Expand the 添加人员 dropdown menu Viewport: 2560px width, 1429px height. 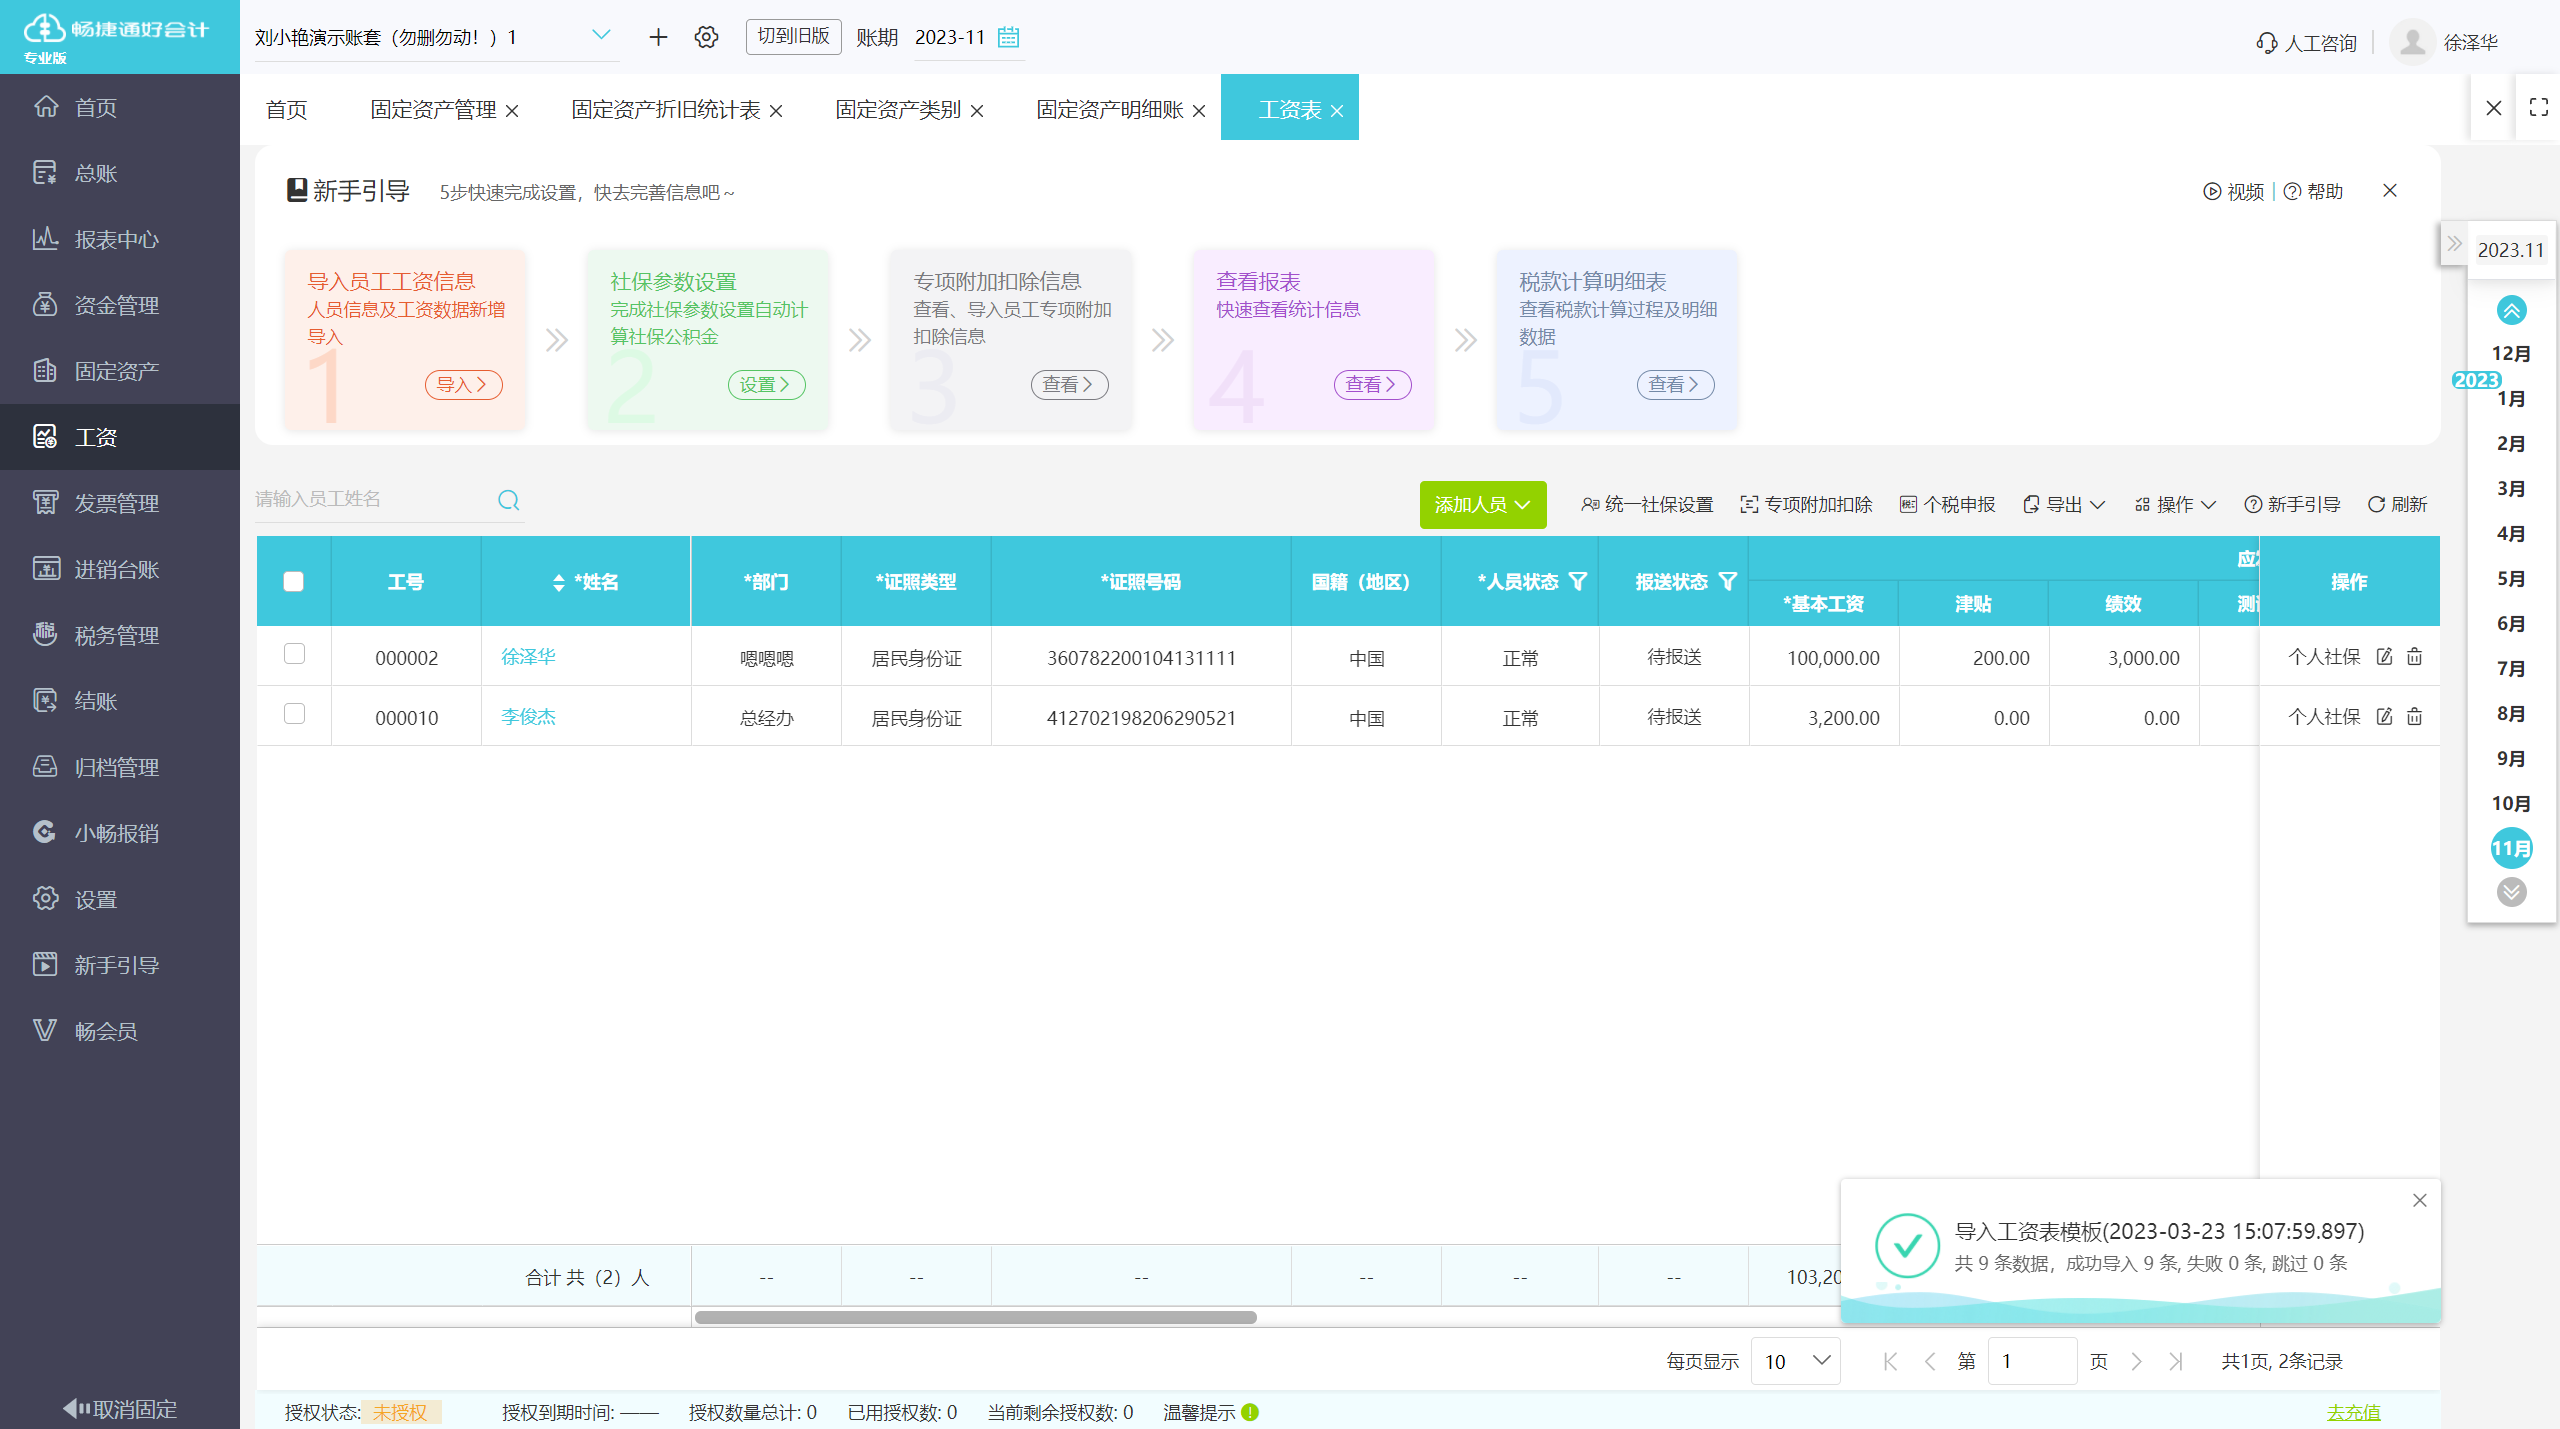pyautogui.click(x=1524, y=504)
